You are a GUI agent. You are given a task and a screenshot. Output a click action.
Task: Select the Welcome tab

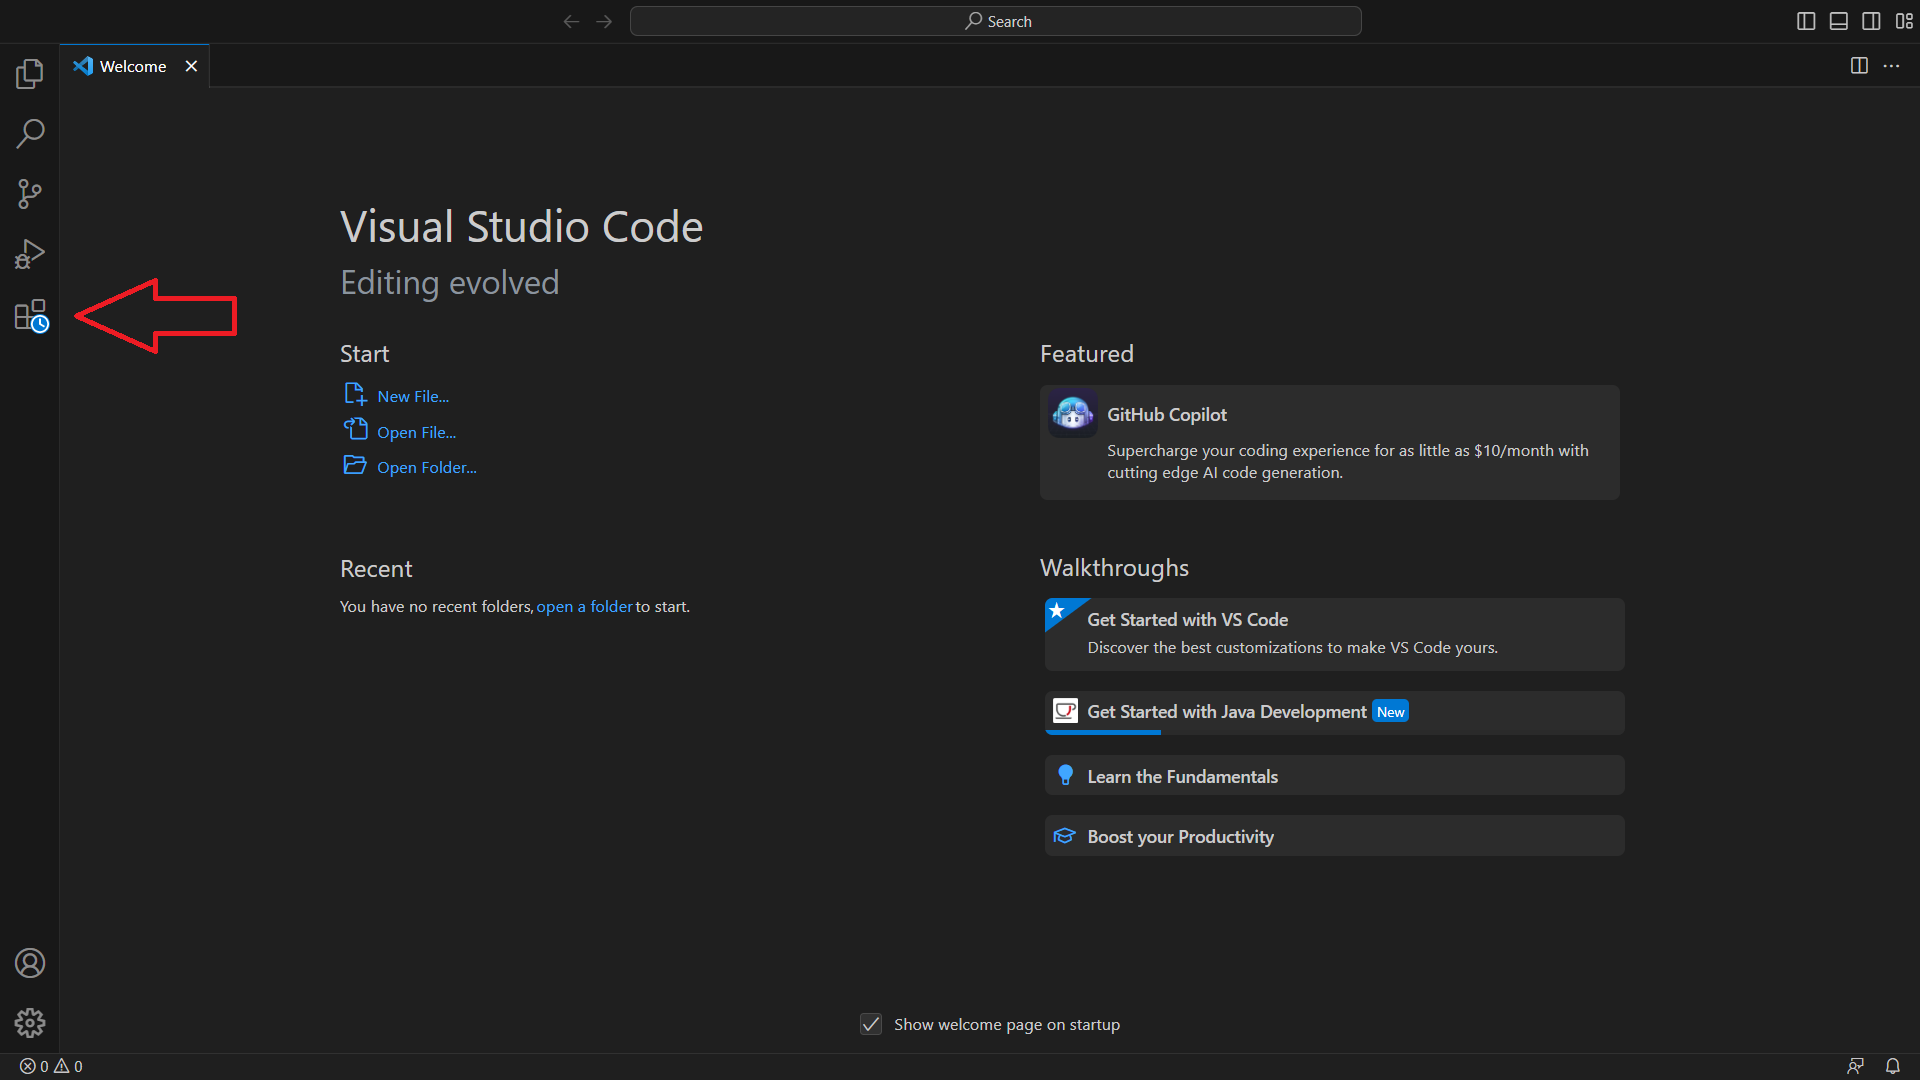click(x=130, y=66)
